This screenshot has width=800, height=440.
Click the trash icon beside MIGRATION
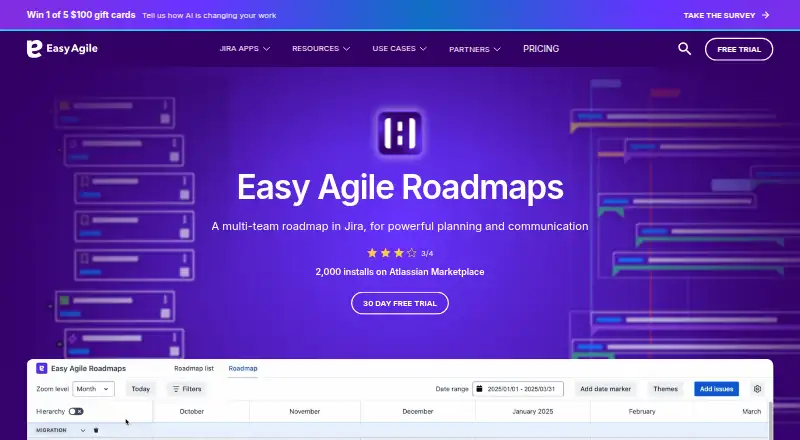point(96,430)
